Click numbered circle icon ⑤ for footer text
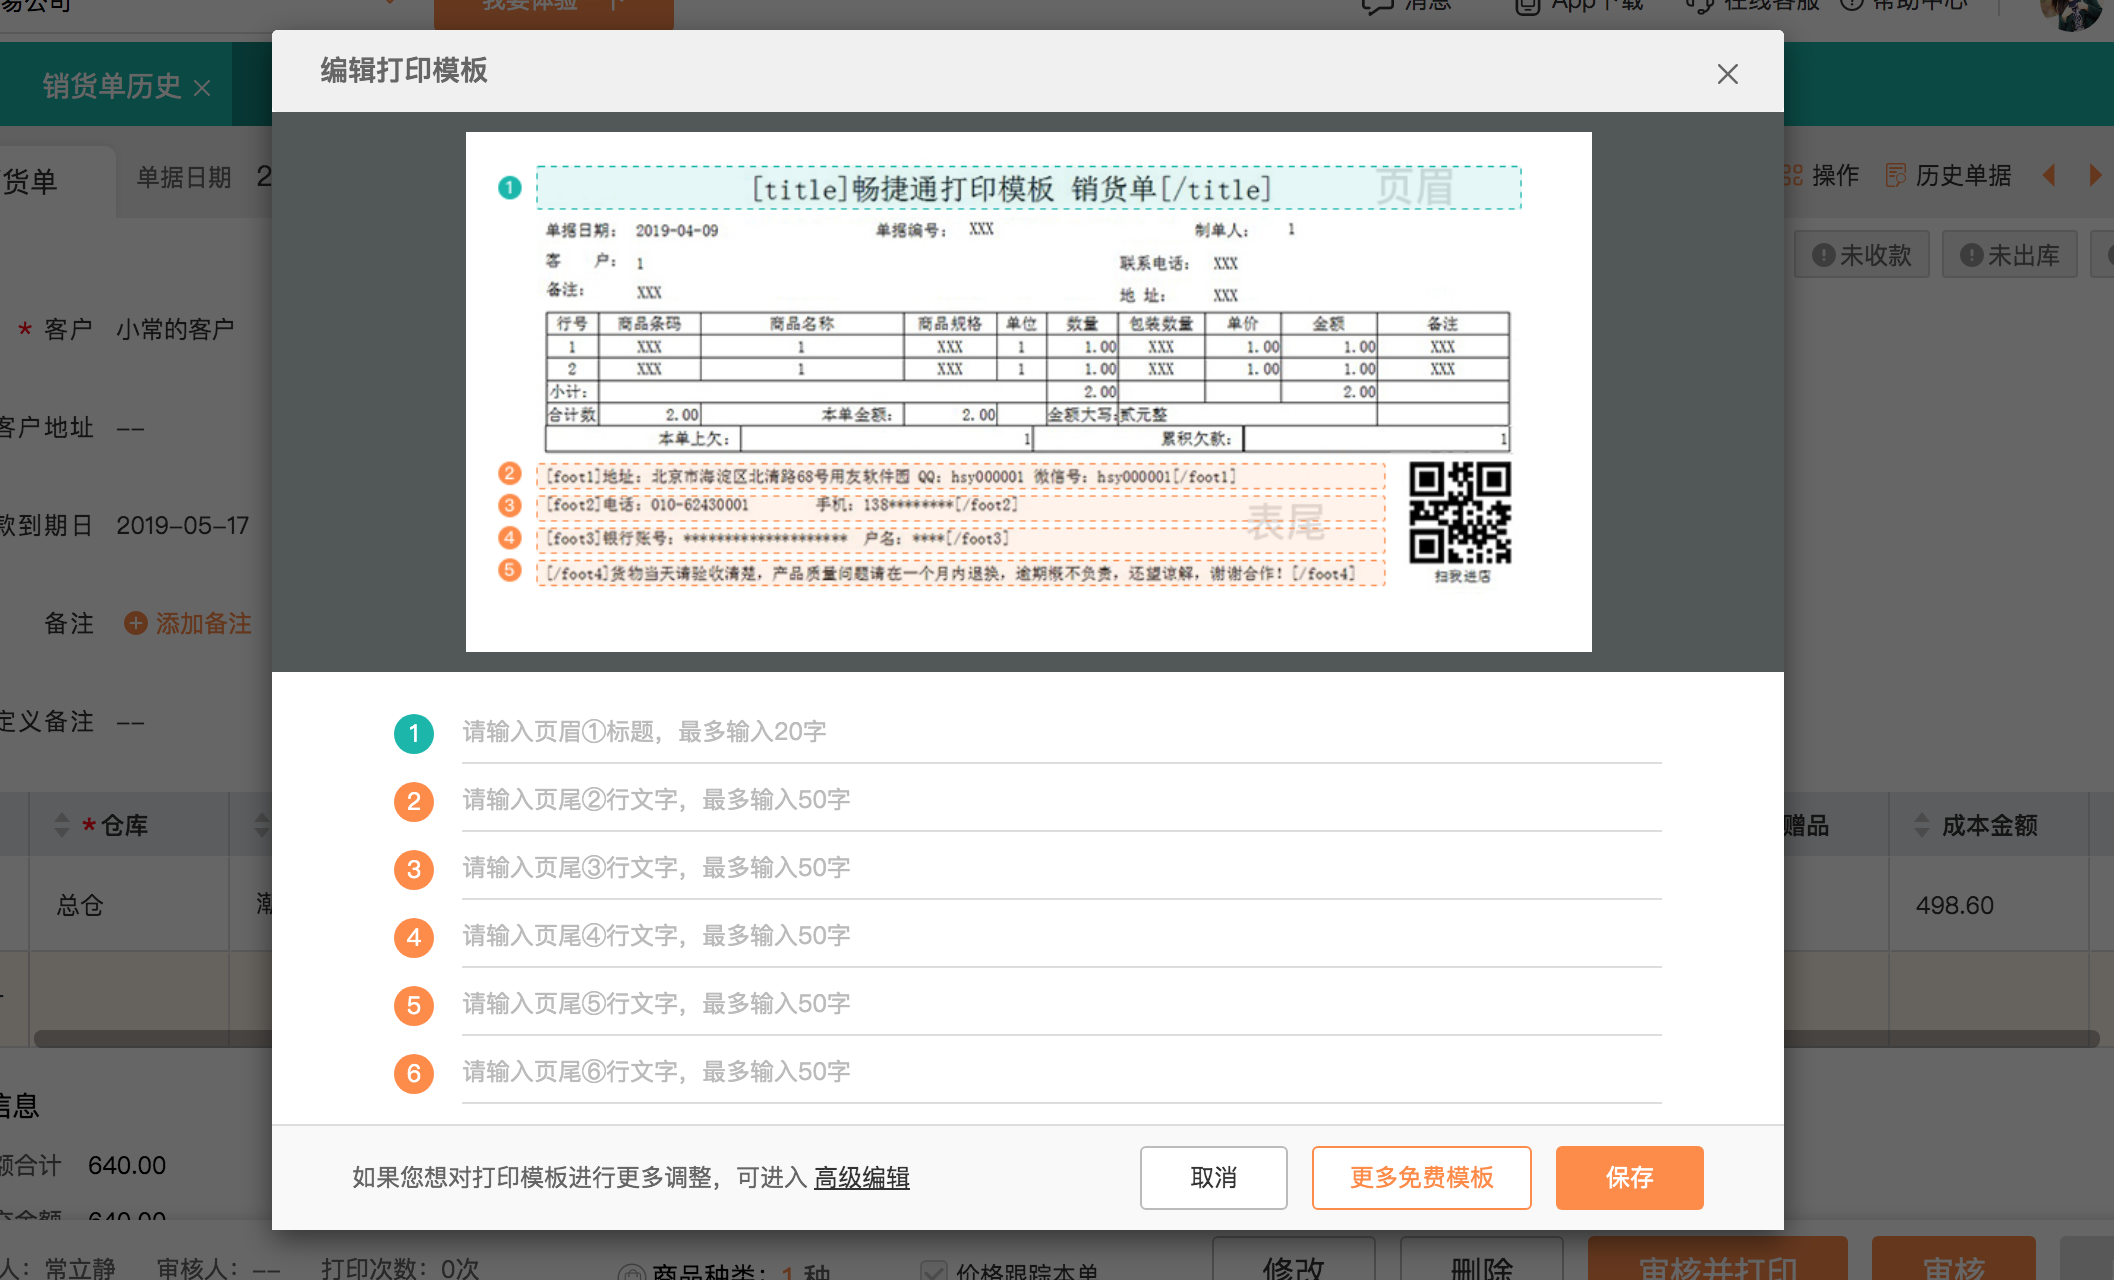This screenshot has height=1280, width=2114. click(417, 1004)
